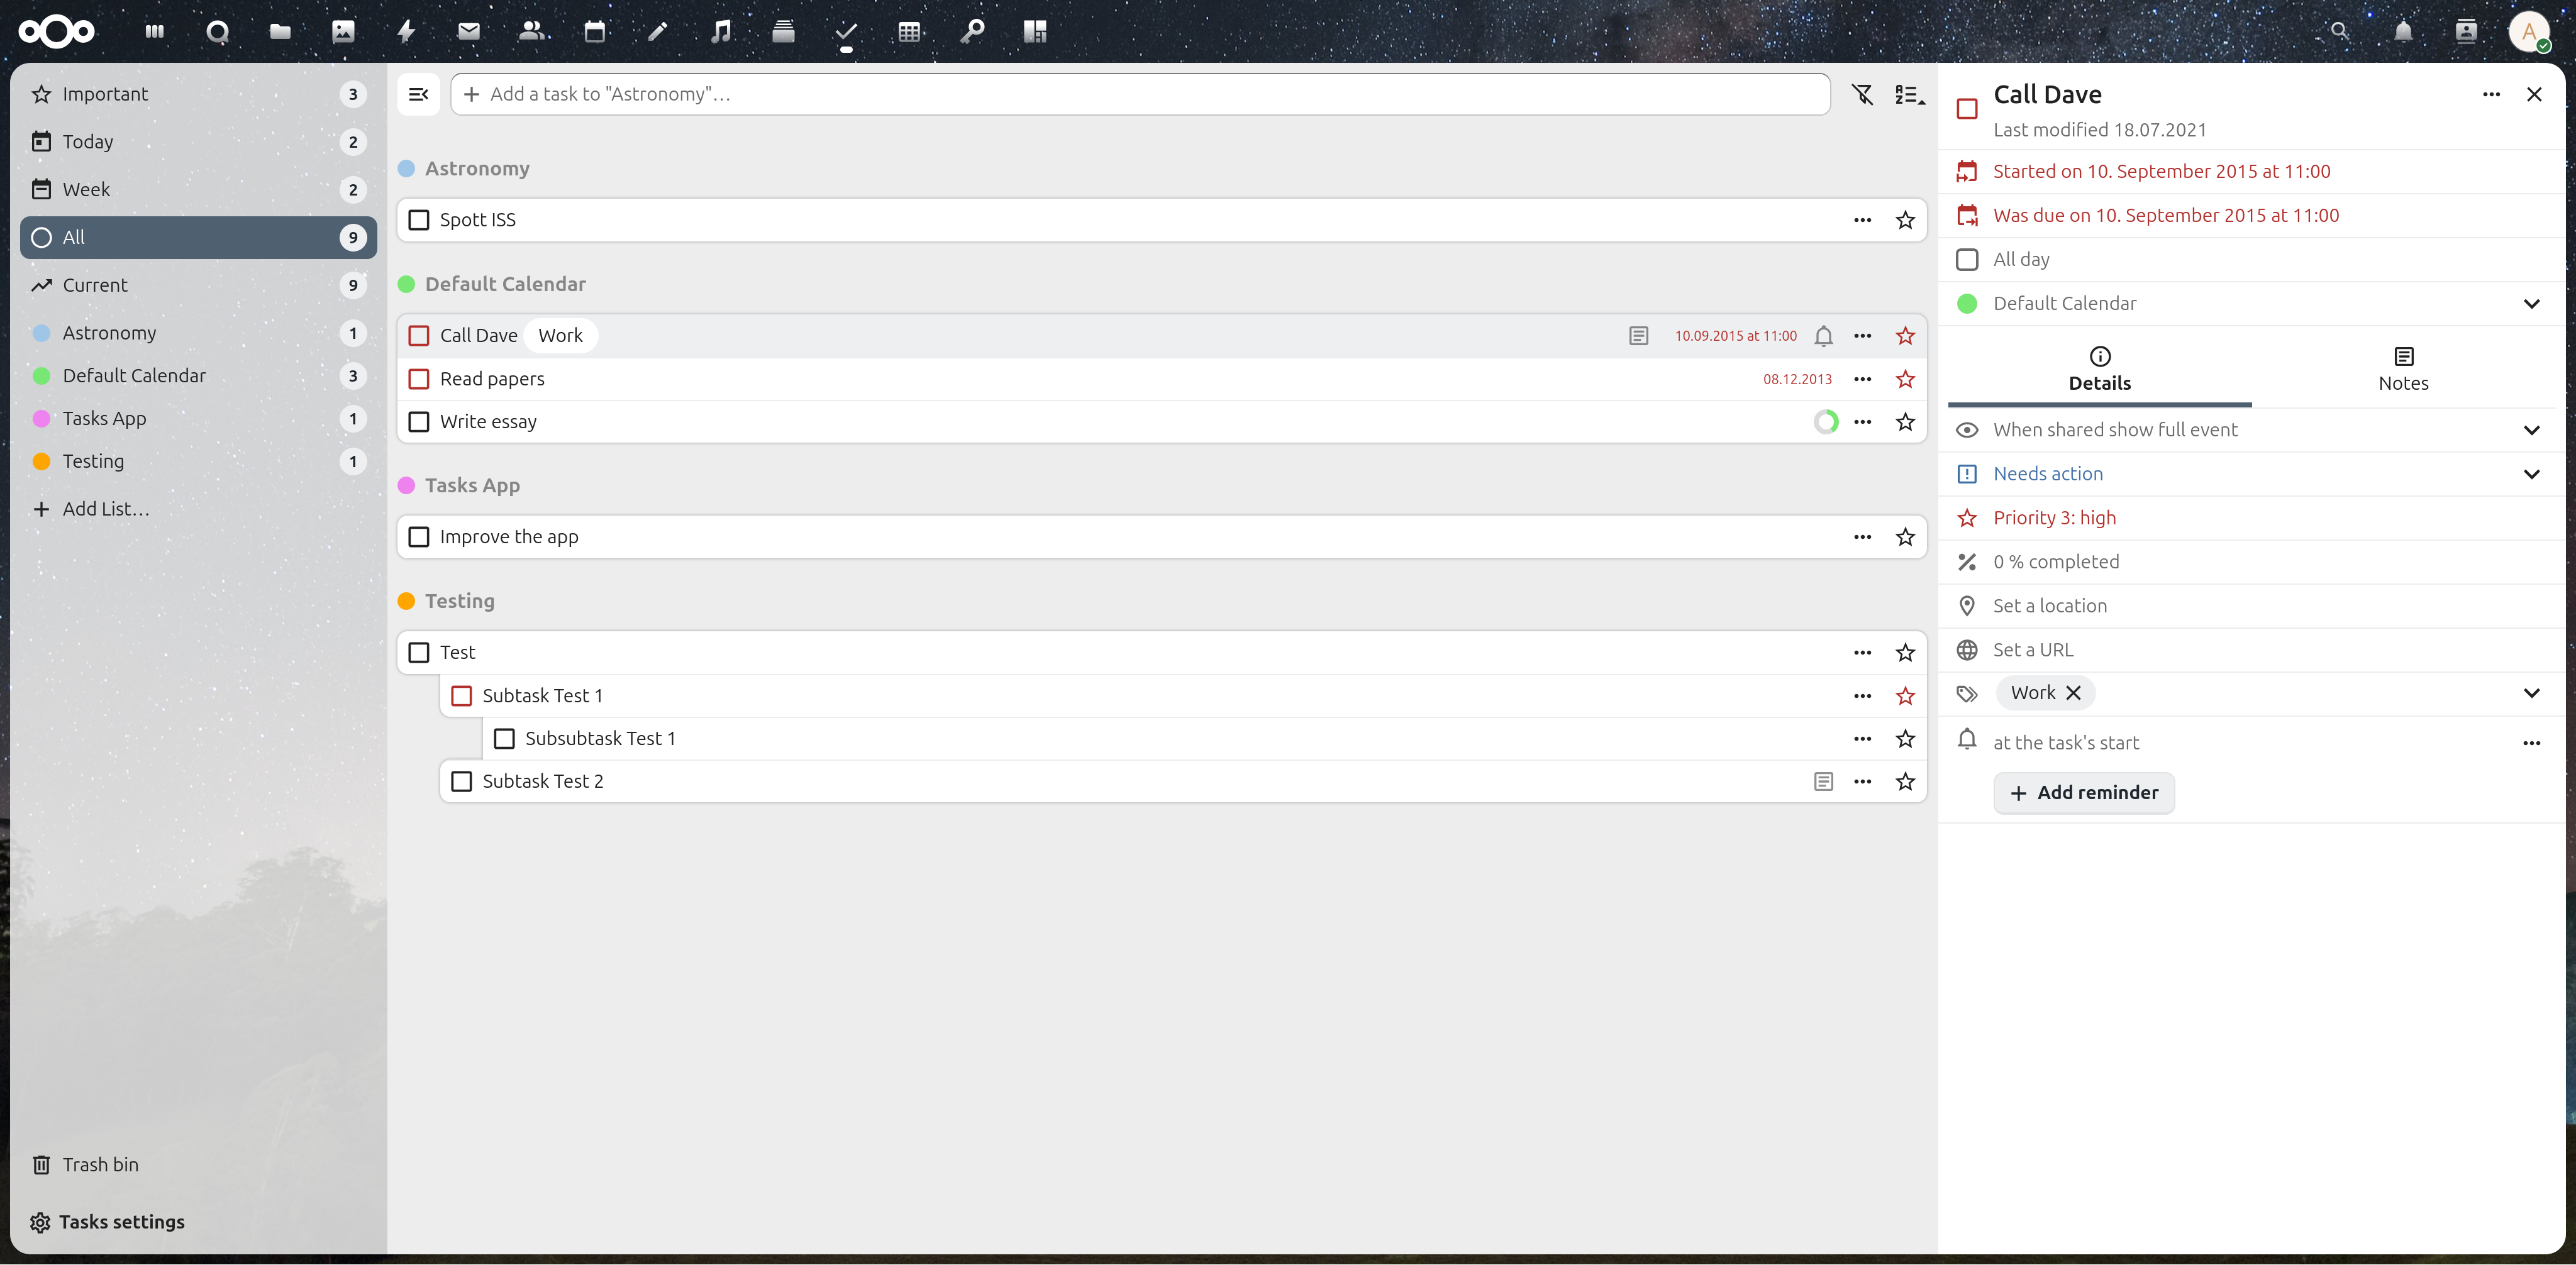Image resolution: width=2576 pixels, height=1265 pixels.
Task: Expand the Needs action status dropdown
Action: (2531, 473)
